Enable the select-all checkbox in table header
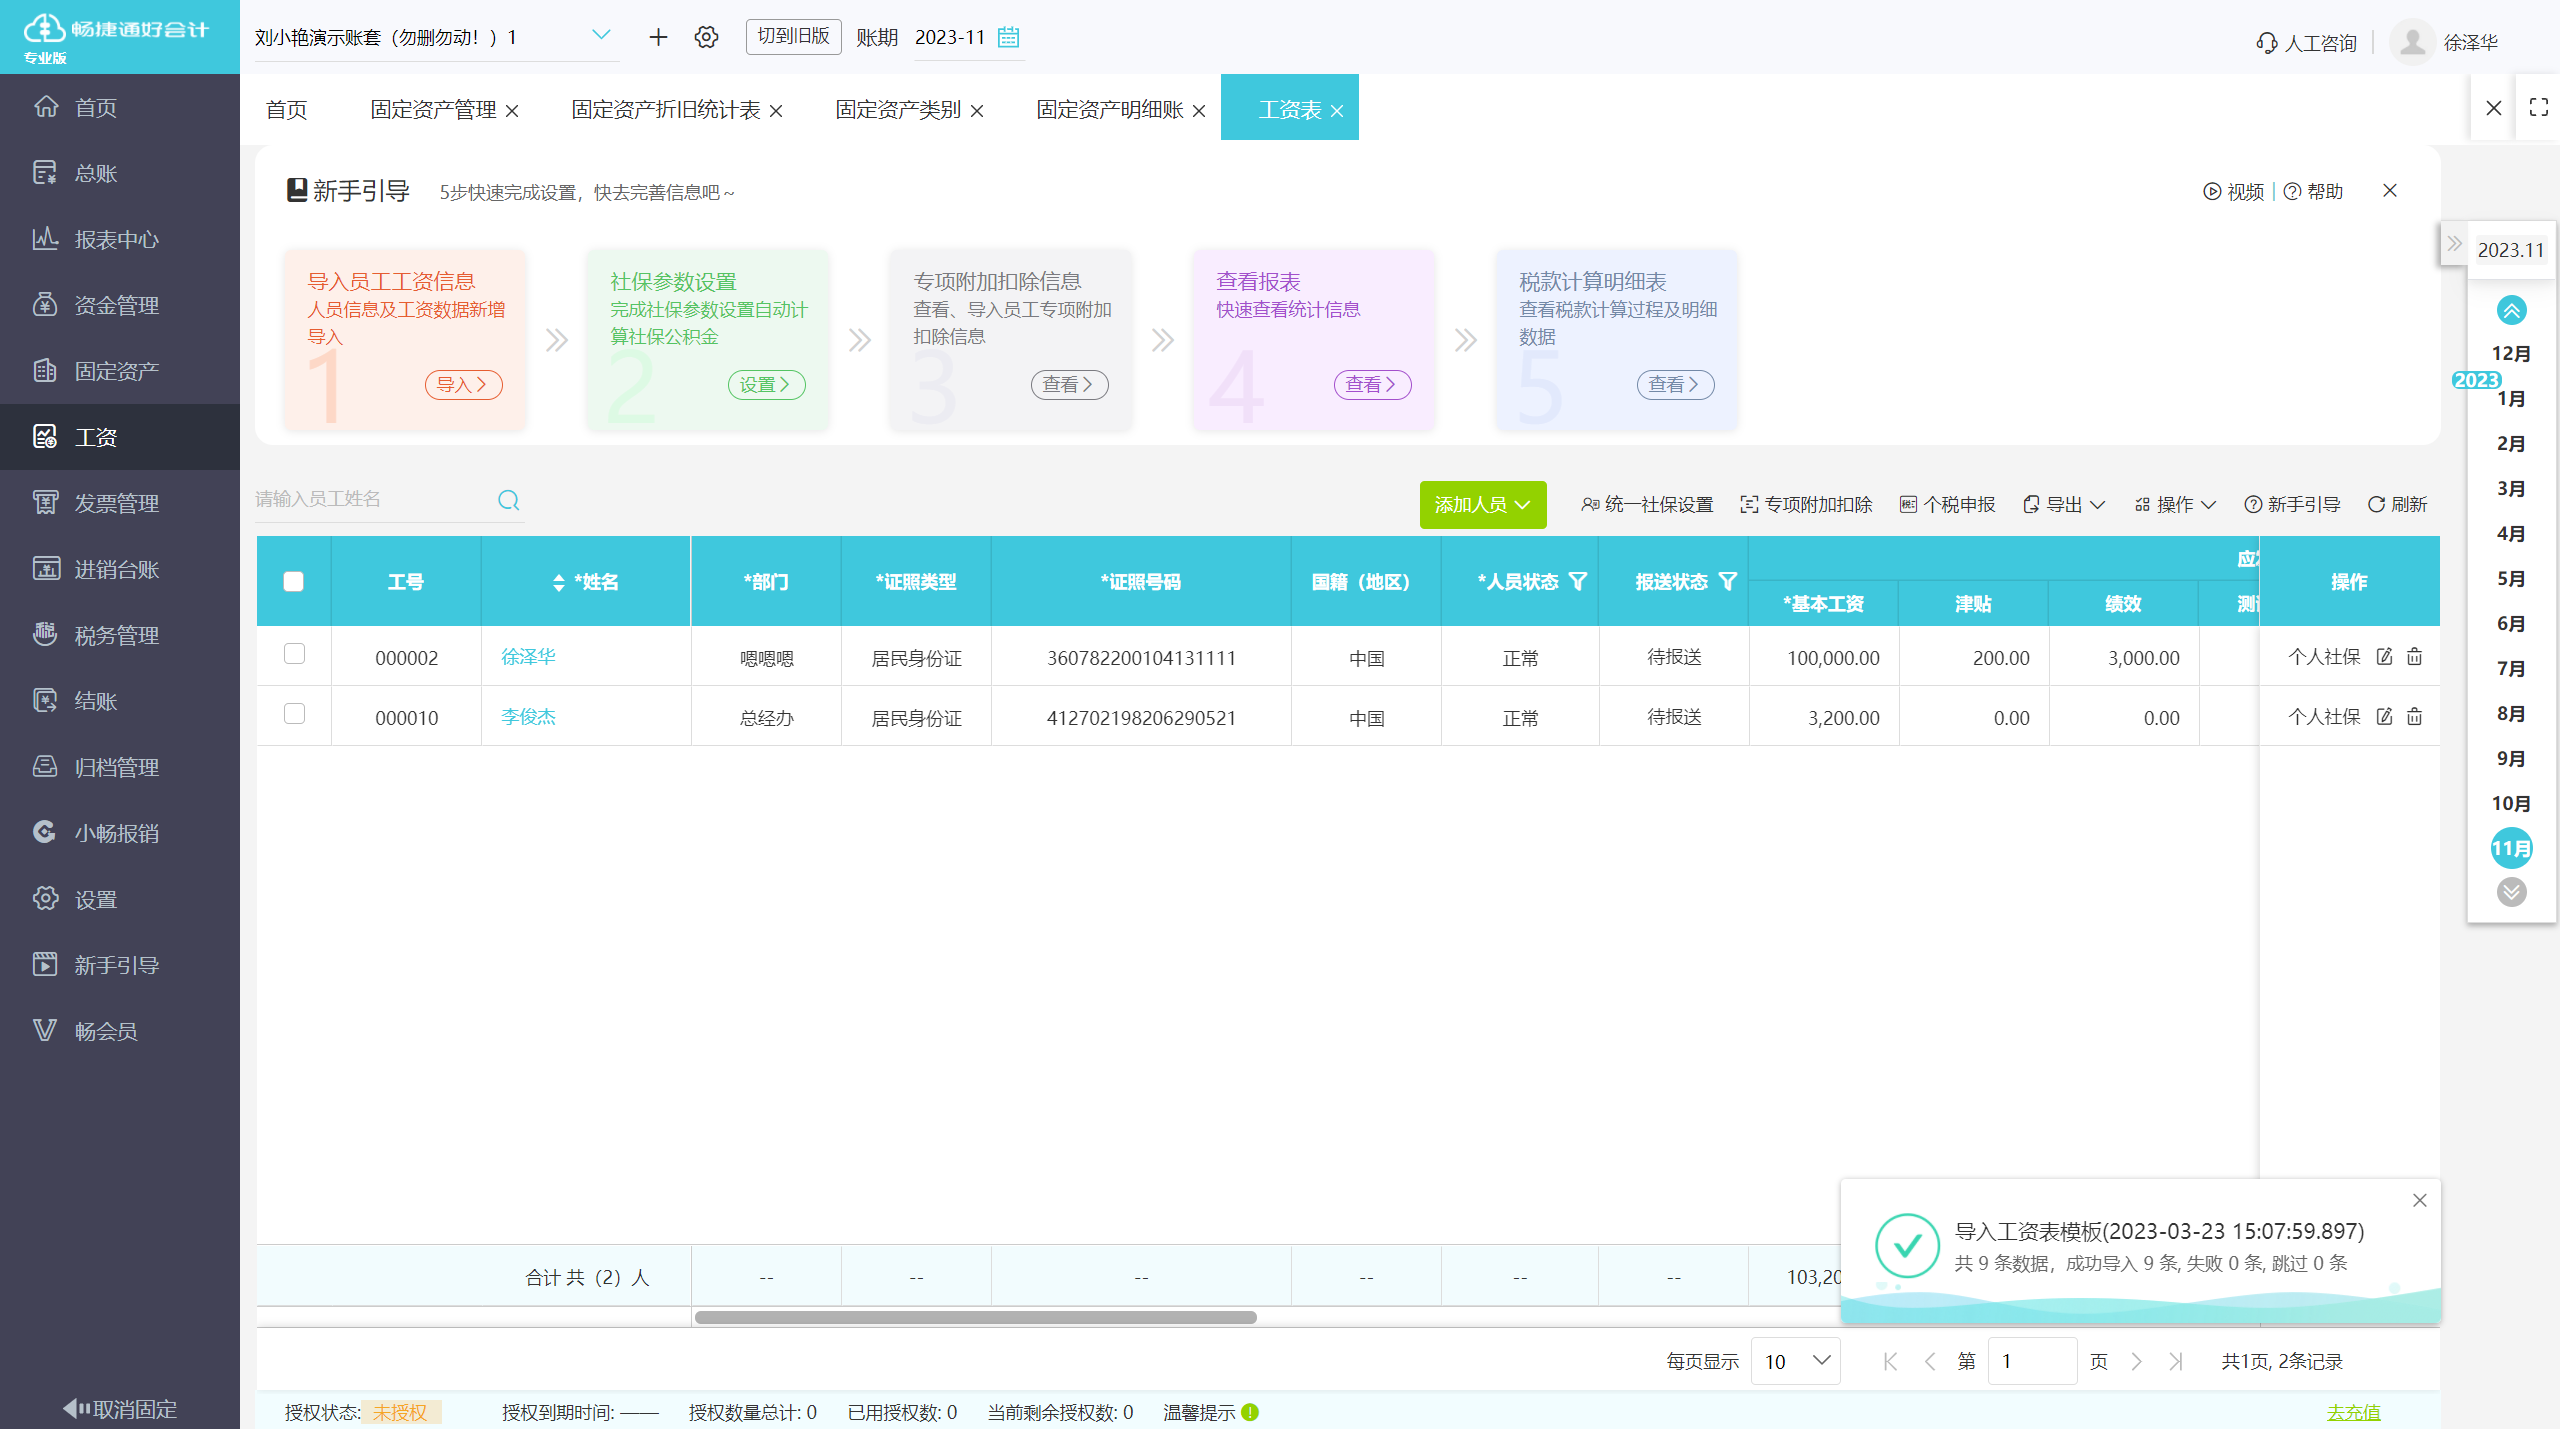2560x1429 pixels. click(x=294, y=580)
